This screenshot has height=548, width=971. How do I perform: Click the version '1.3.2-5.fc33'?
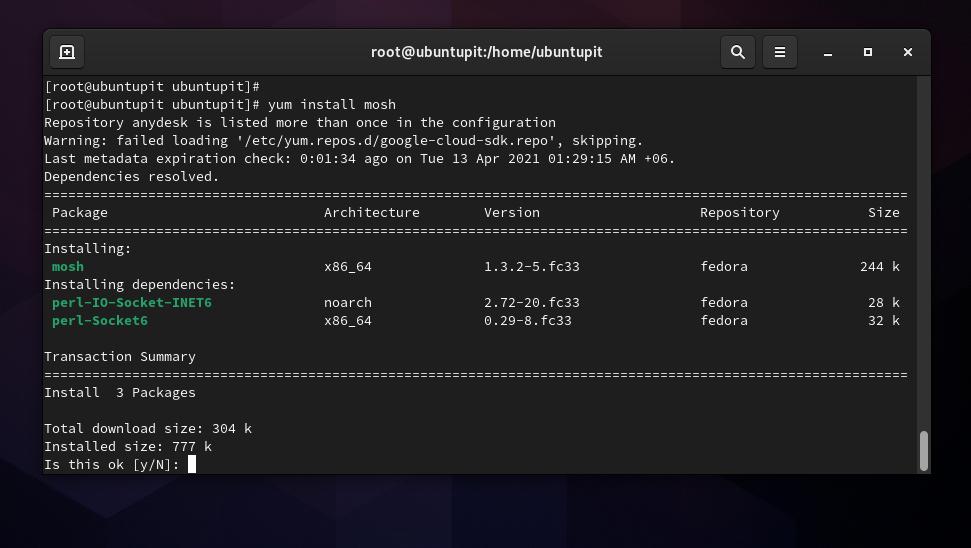[532, 267]
